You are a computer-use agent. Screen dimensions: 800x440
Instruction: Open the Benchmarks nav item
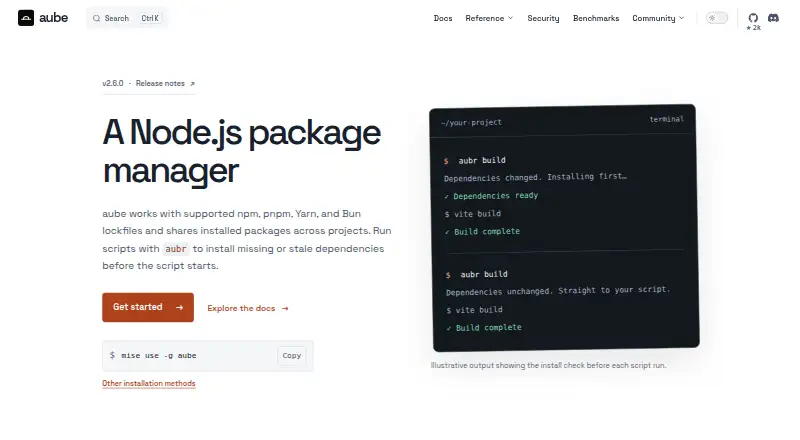596,18
